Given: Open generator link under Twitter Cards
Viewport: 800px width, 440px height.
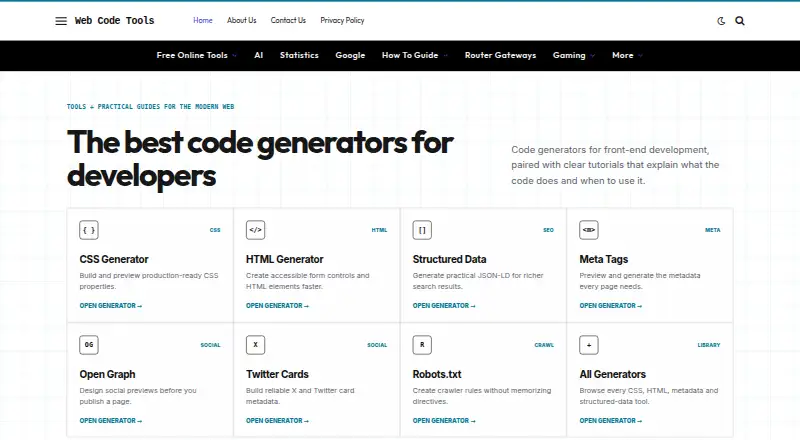Looking at the screenshot, I should point(277,421).
